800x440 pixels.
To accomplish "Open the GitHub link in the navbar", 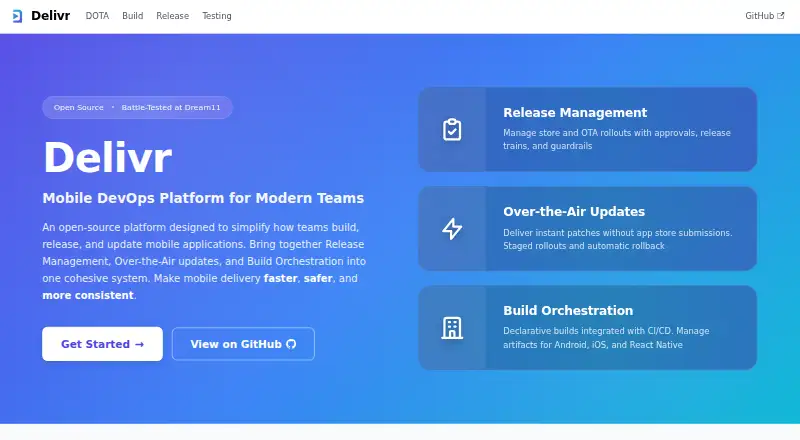I will (x=764, y=16).
